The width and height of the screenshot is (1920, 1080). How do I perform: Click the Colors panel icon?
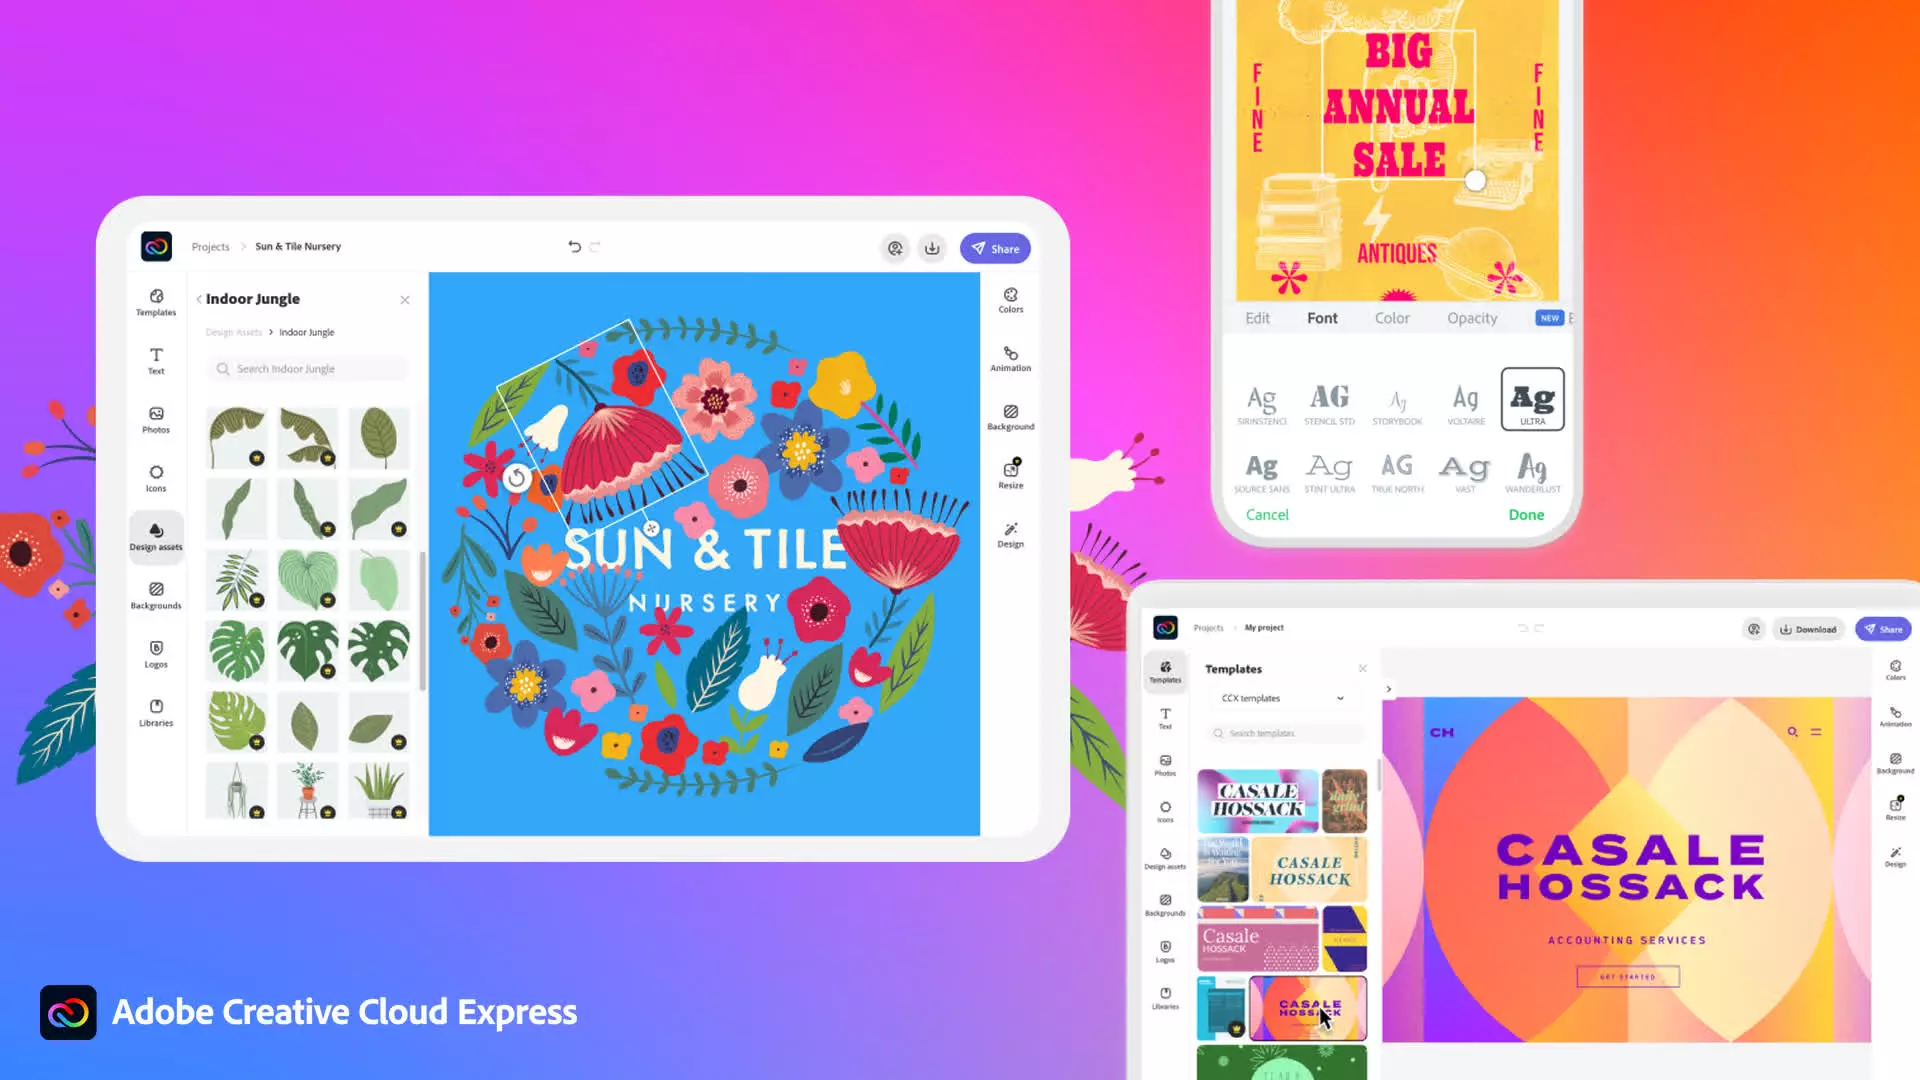click(1010, 299)
